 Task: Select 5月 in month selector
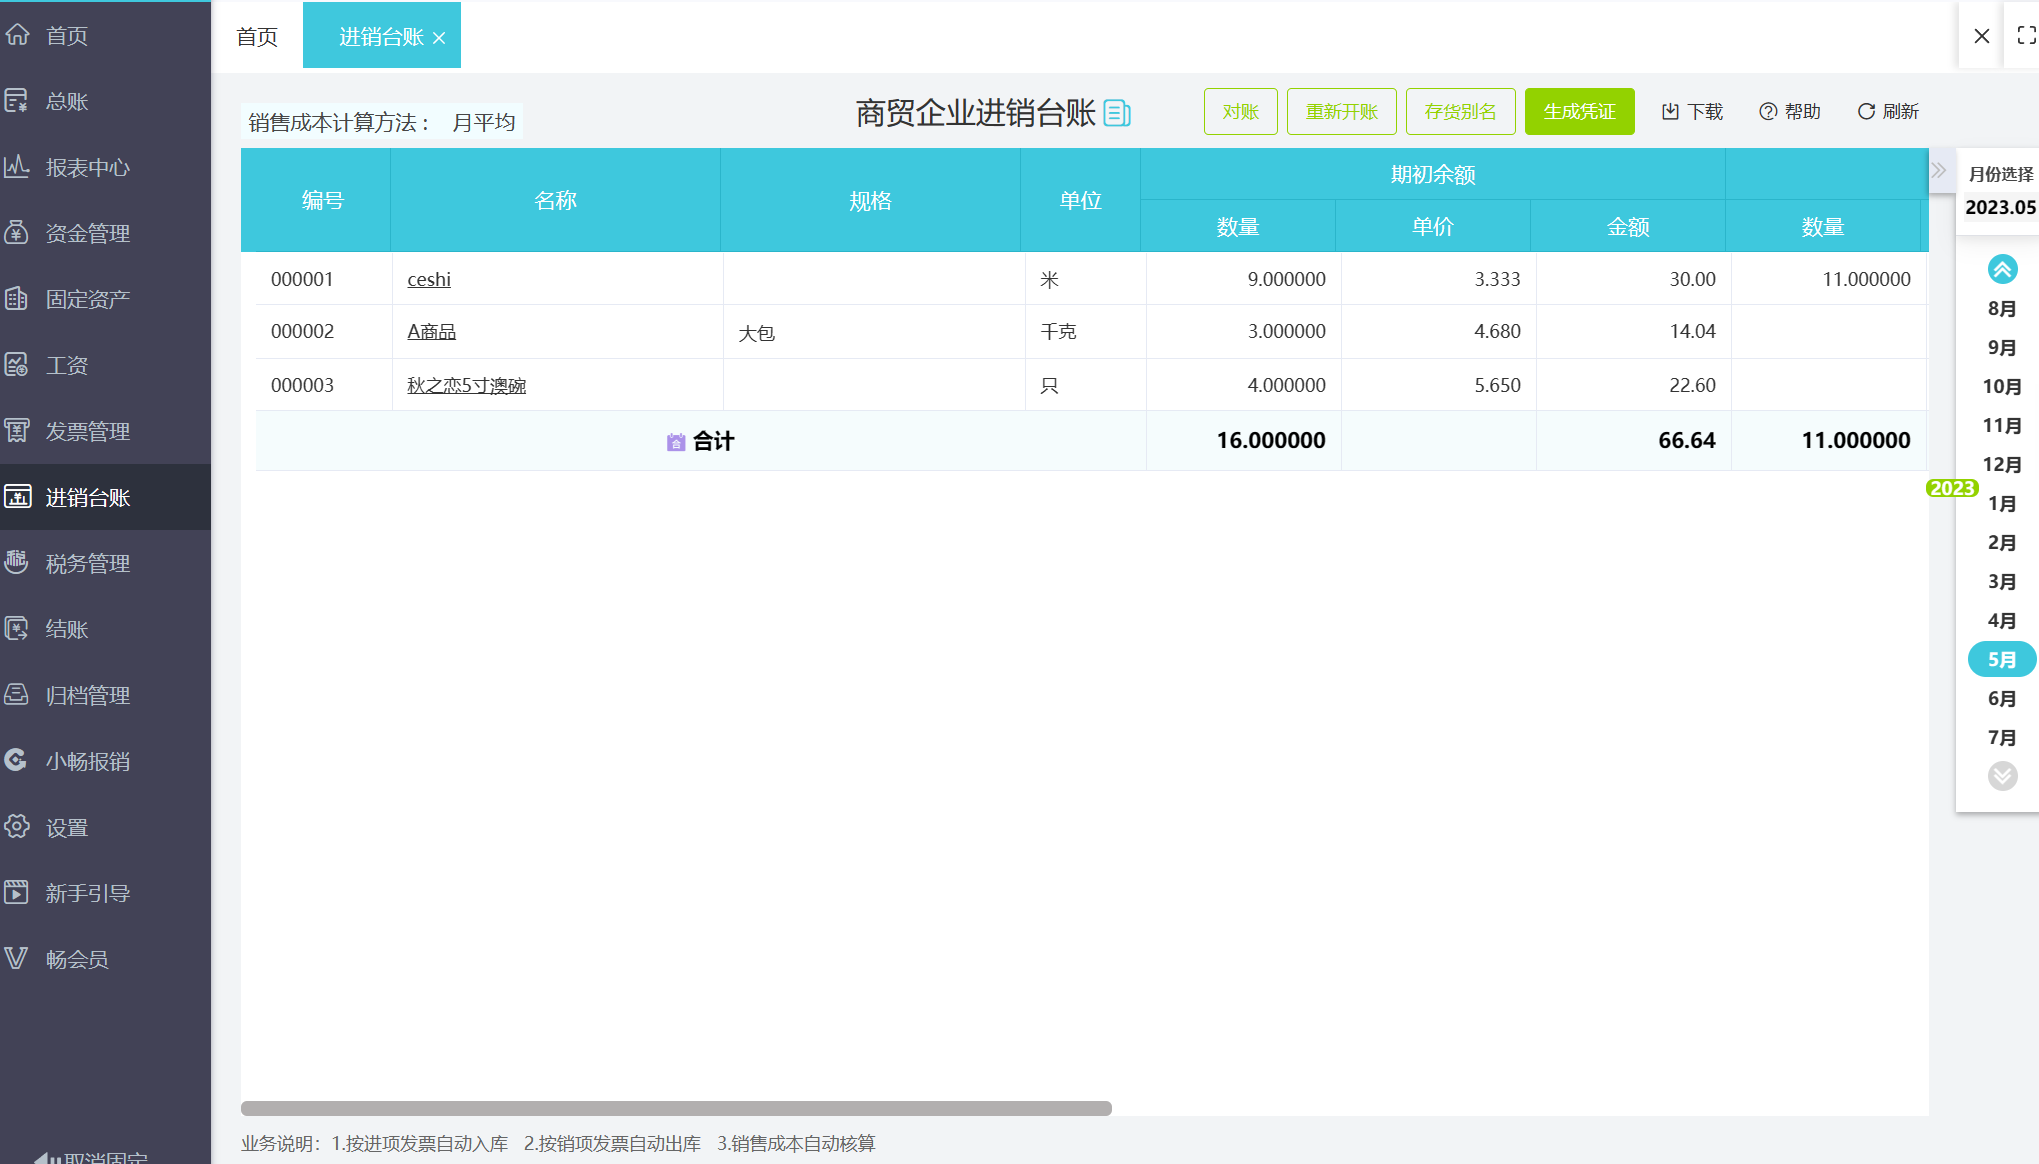(x=2003, y=660)
